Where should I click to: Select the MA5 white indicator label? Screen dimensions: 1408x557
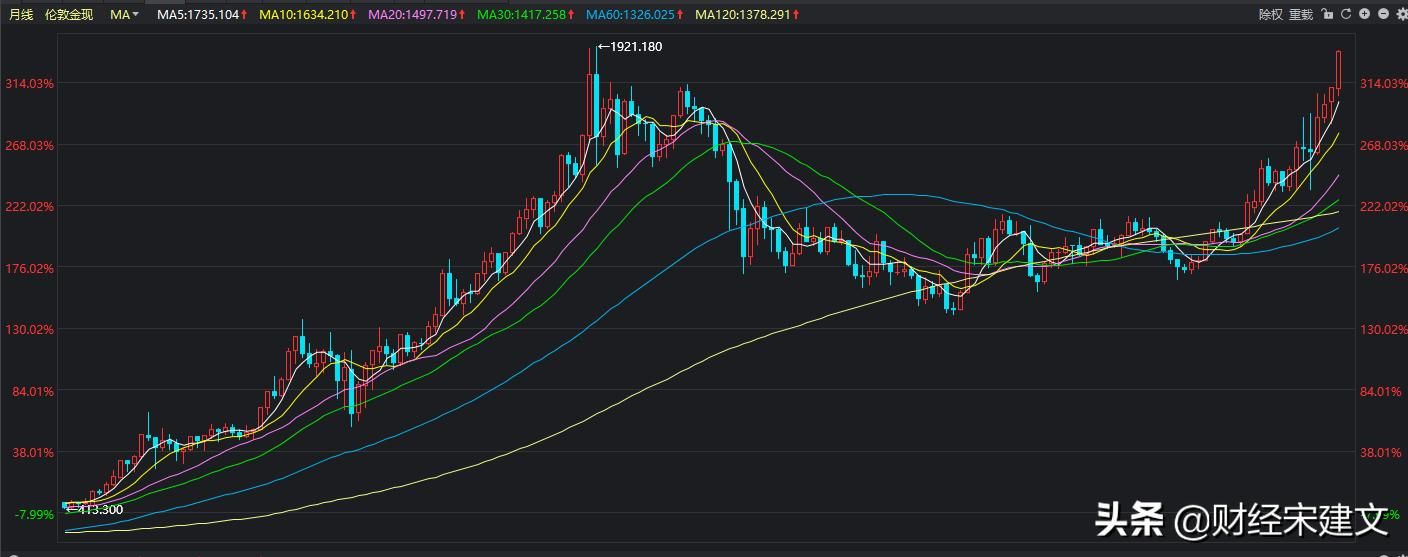(197, 15)
